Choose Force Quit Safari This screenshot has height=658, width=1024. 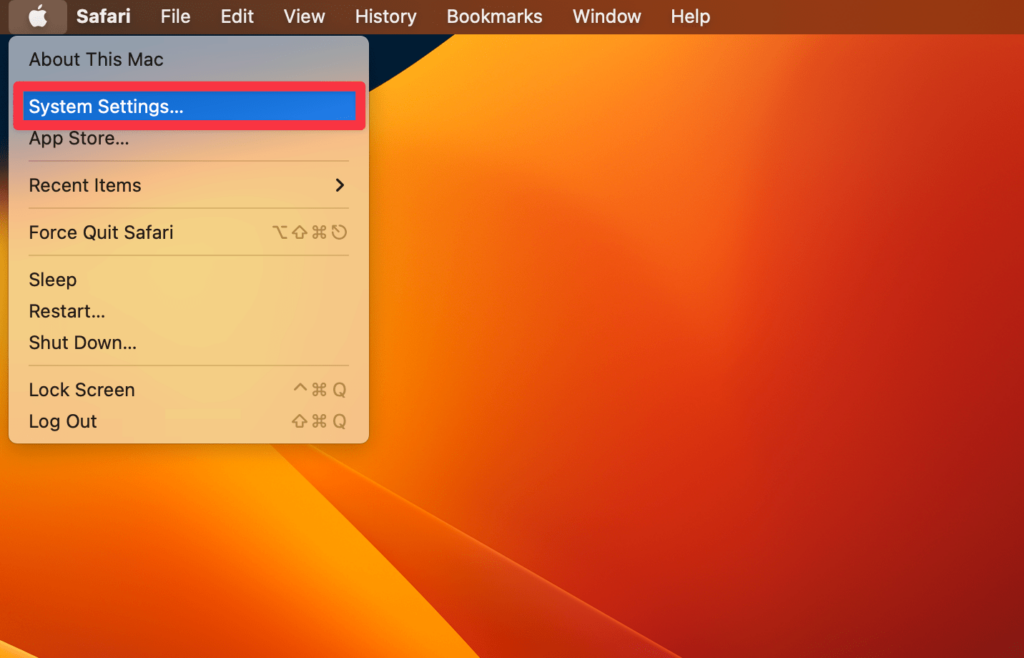[x=189, y=232]
